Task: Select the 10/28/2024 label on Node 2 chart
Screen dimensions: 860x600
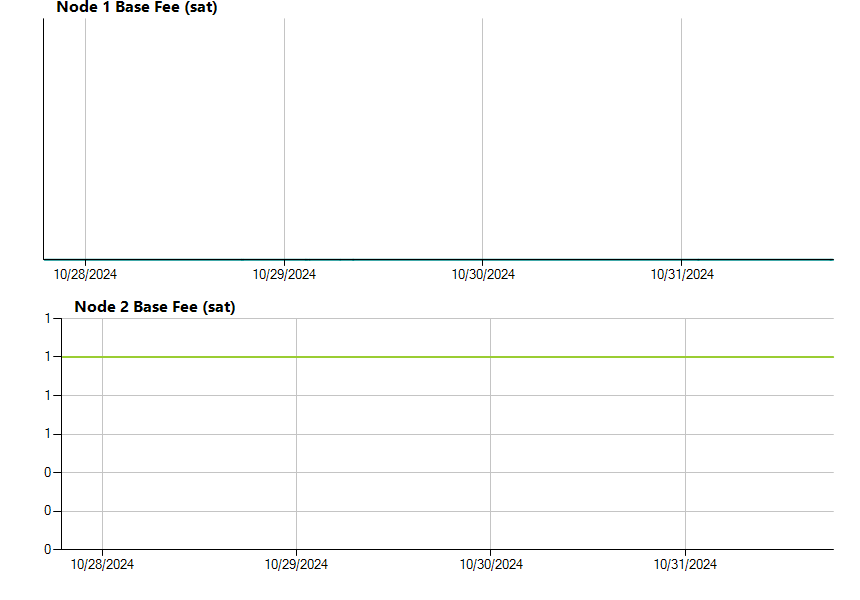Action: tap(102, 564)
